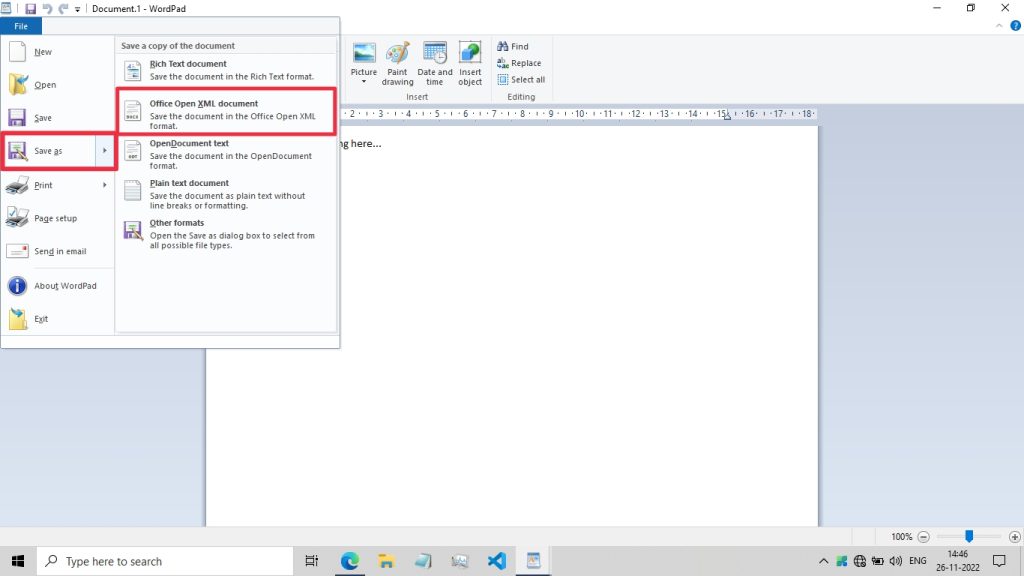Open About WordPad
The width and height of the screenshot is (1024, 576).
click(x=57, y=286)
